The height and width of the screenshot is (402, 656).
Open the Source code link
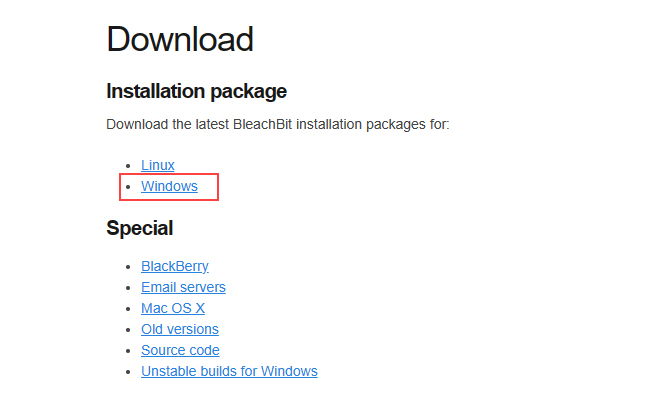coord(180,350)
